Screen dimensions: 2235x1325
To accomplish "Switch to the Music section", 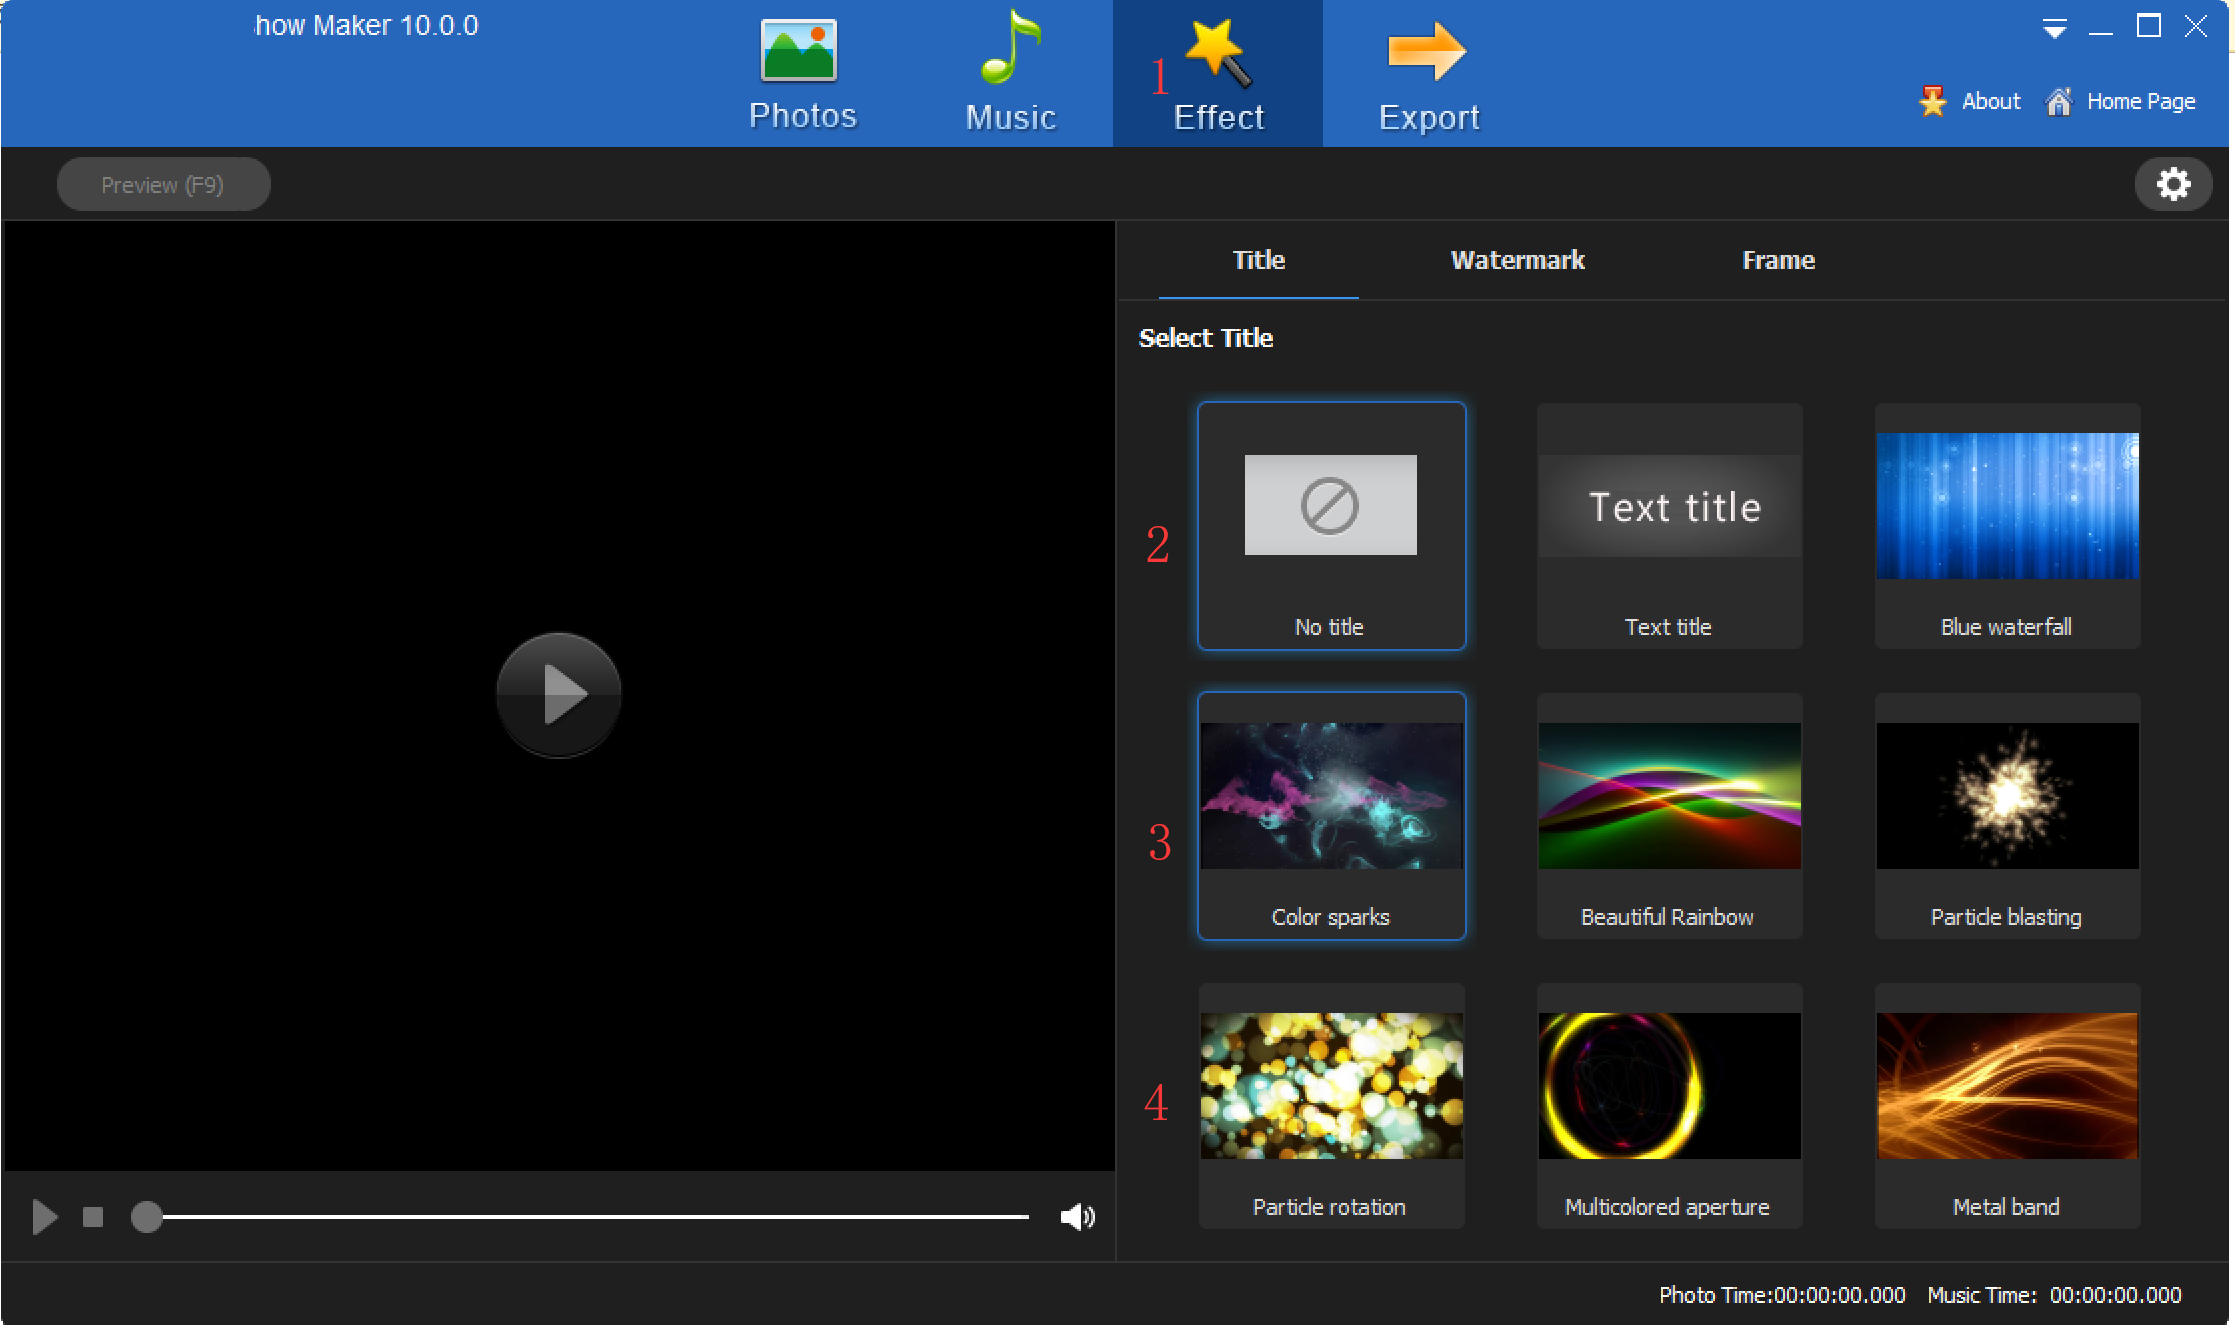I will (x=1009, y=73).
